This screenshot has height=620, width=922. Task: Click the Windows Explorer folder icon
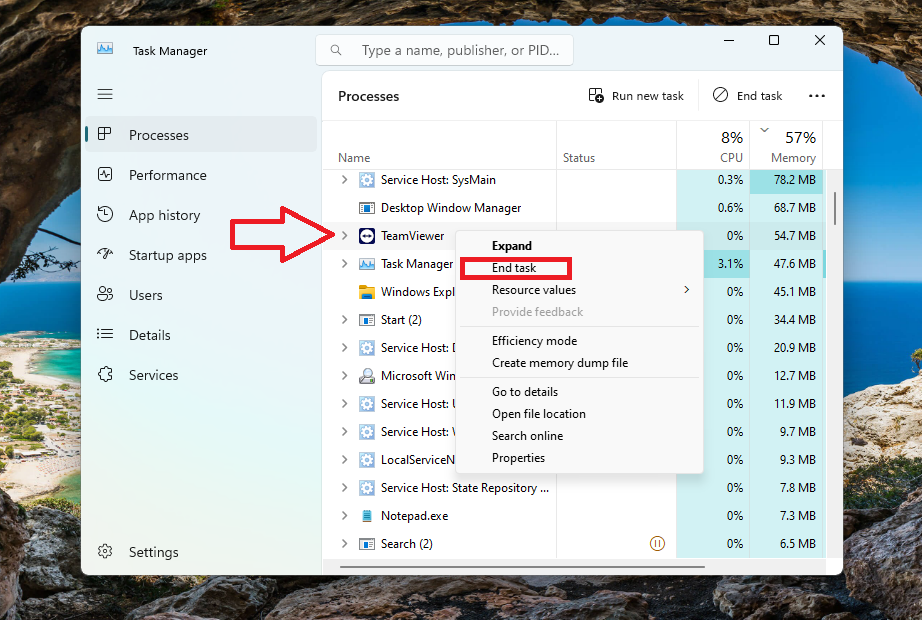click(x=366, y=292)
